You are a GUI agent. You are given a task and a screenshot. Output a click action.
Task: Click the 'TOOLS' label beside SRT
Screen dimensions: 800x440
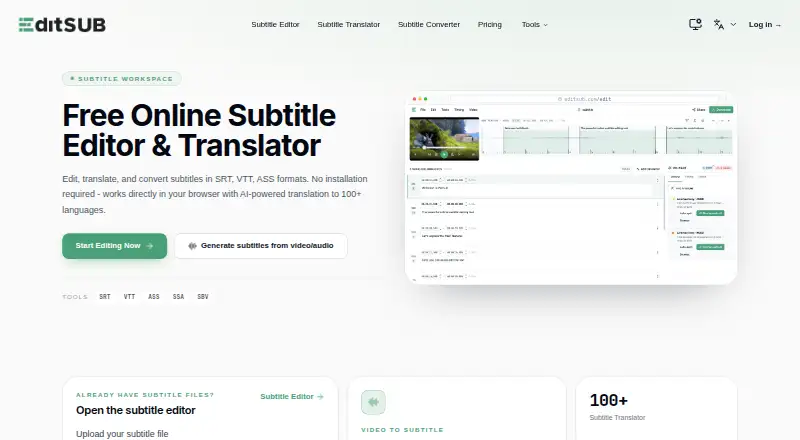(75, 297)
